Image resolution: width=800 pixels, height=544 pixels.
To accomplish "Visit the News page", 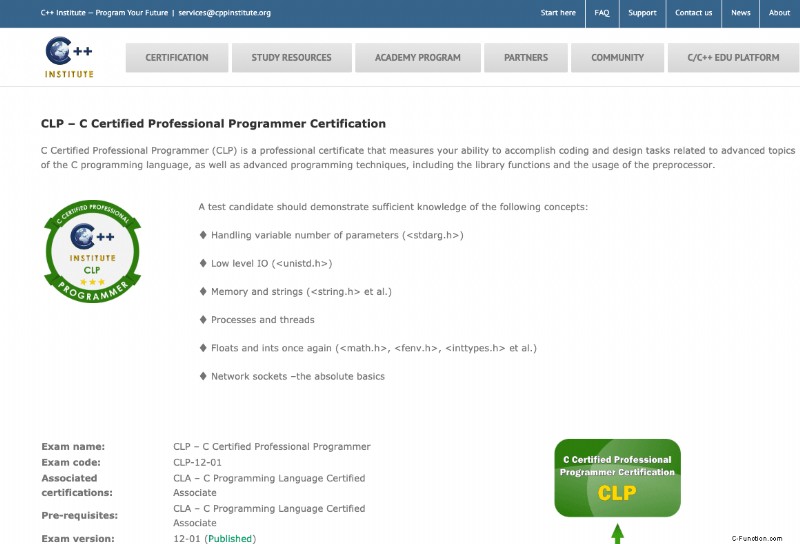I will click(740, 13).
